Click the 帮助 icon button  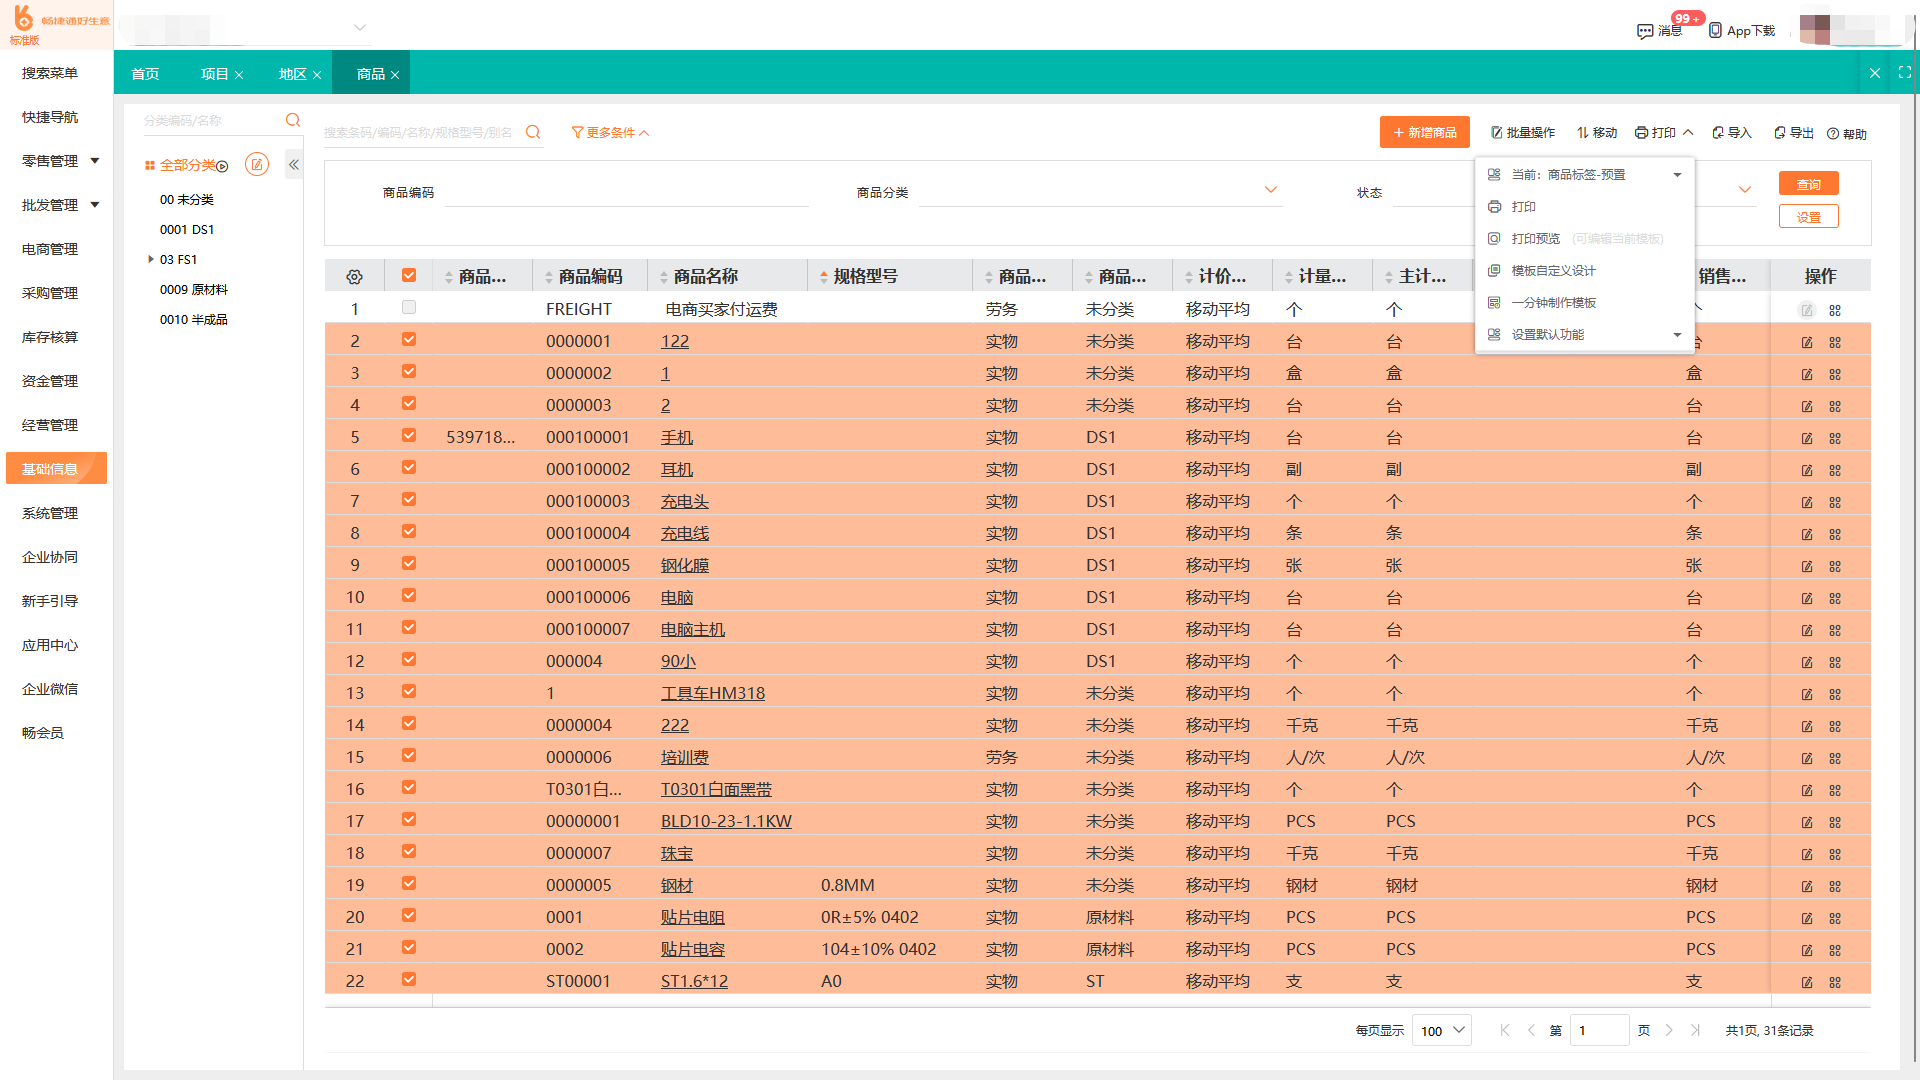(x=1834, y=132)
